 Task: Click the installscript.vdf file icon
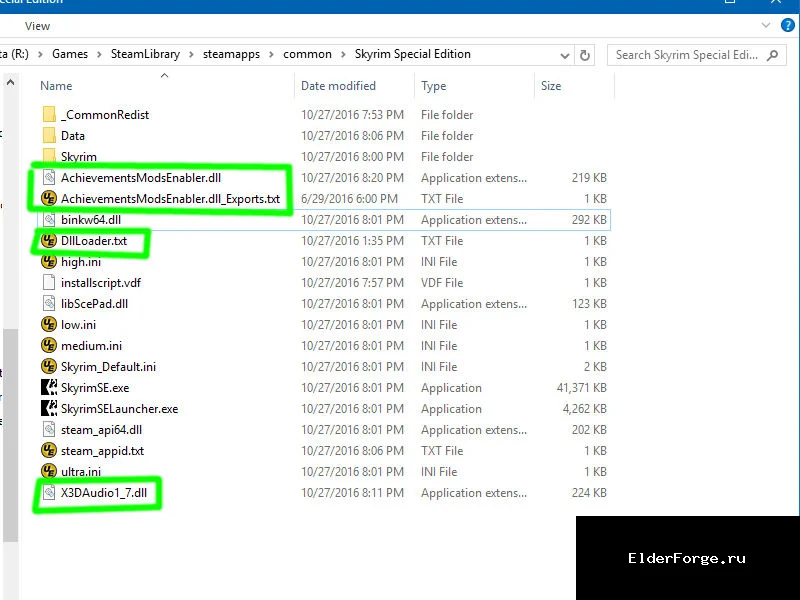pyautogui.click(x=49, y=283)
